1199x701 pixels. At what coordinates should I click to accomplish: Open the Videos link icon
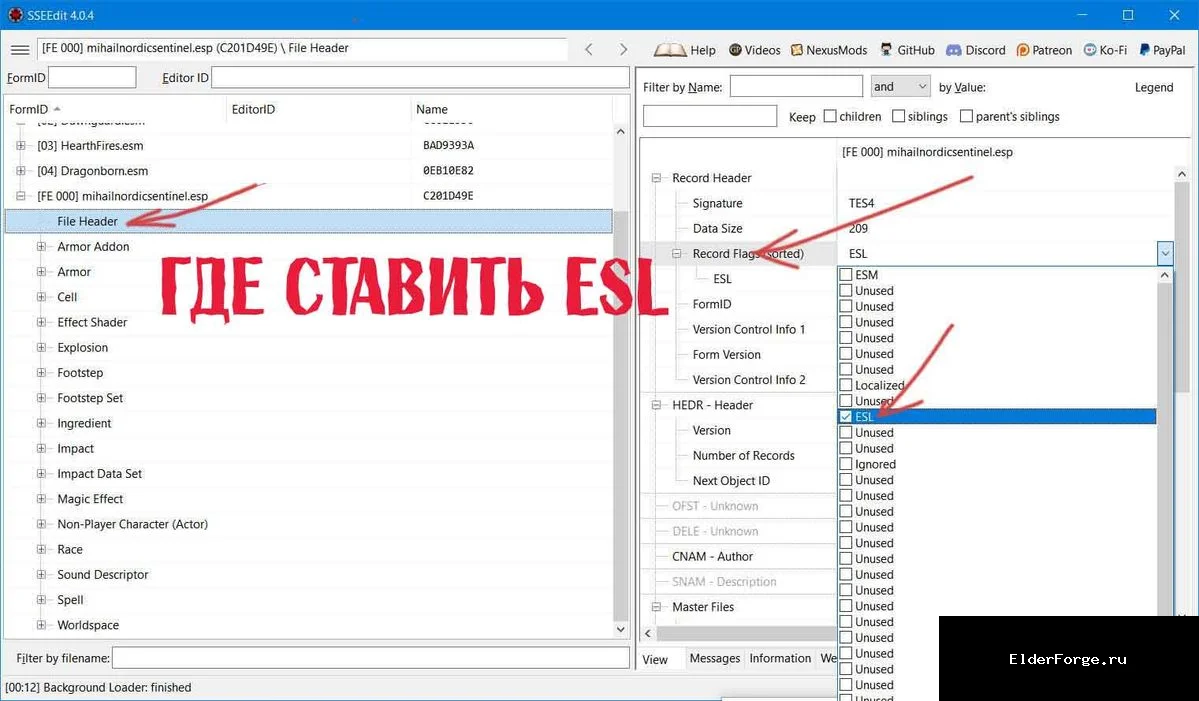click(736, 50)
